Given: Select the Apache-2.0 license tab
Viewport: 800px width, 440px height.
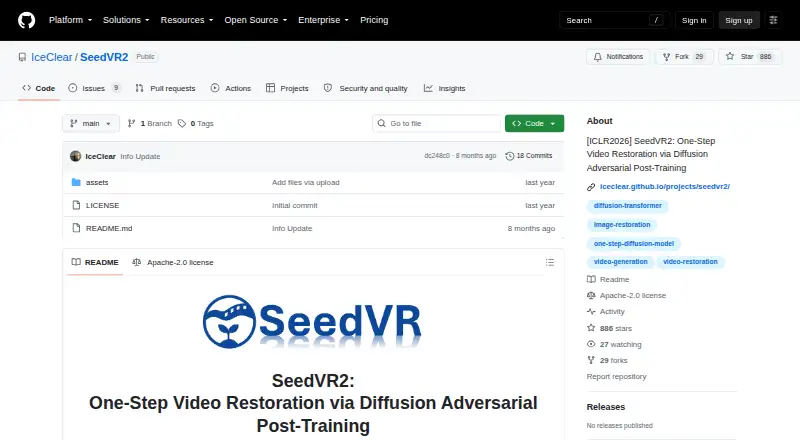Looking at the screenshot, I should click(x=173, y=262).
